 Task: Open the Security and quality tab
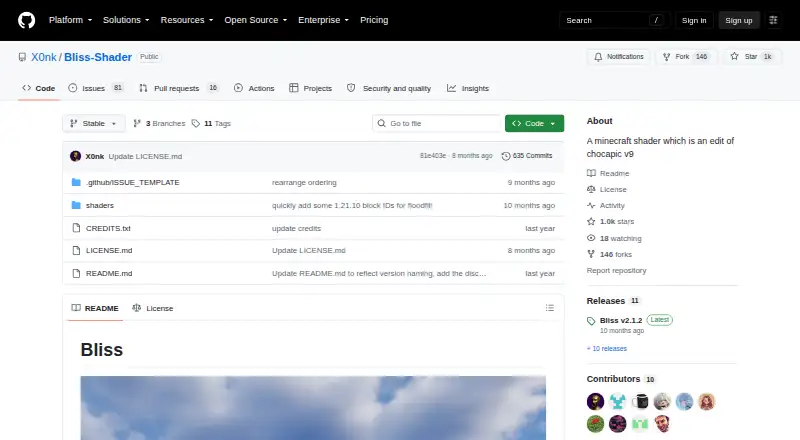[389, 88]
